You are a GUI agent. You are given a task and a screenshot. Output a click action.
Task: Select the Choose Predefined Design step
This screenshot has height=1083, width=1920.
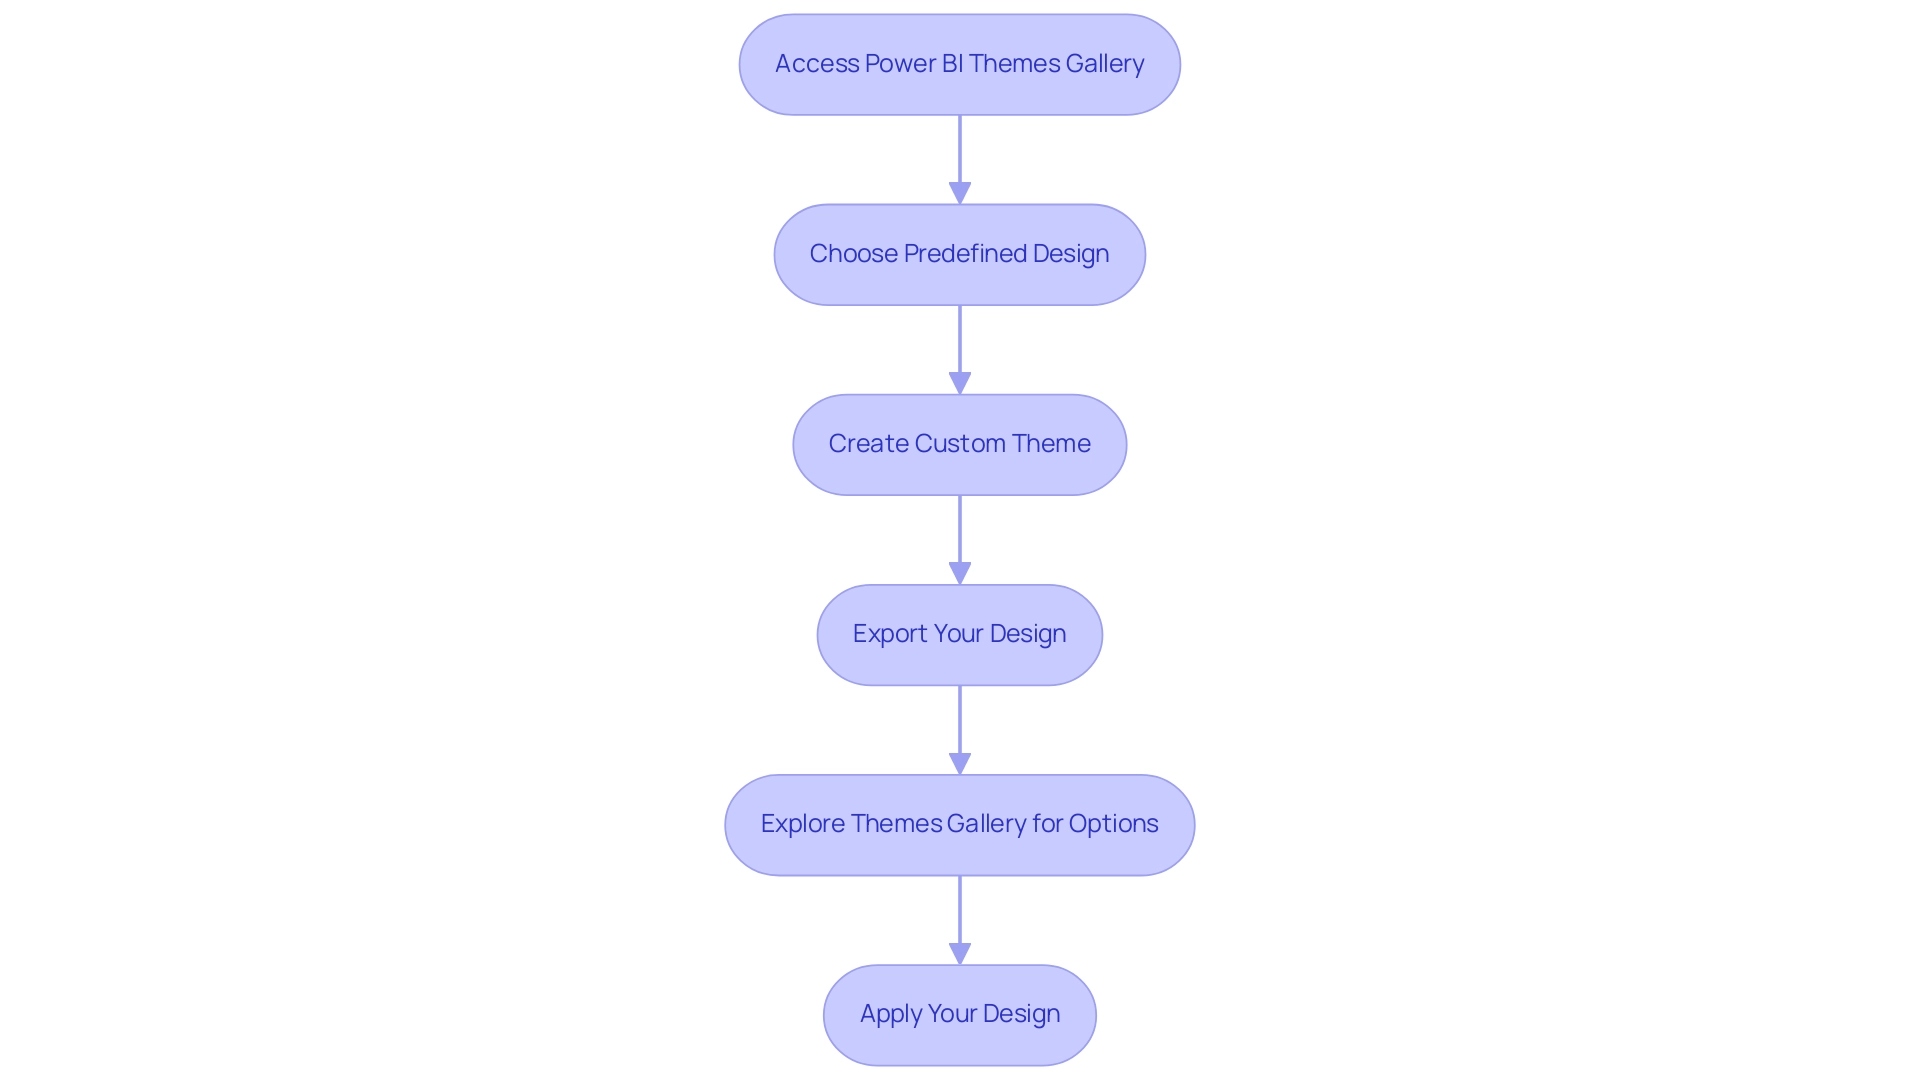click(x=959, y=253)
